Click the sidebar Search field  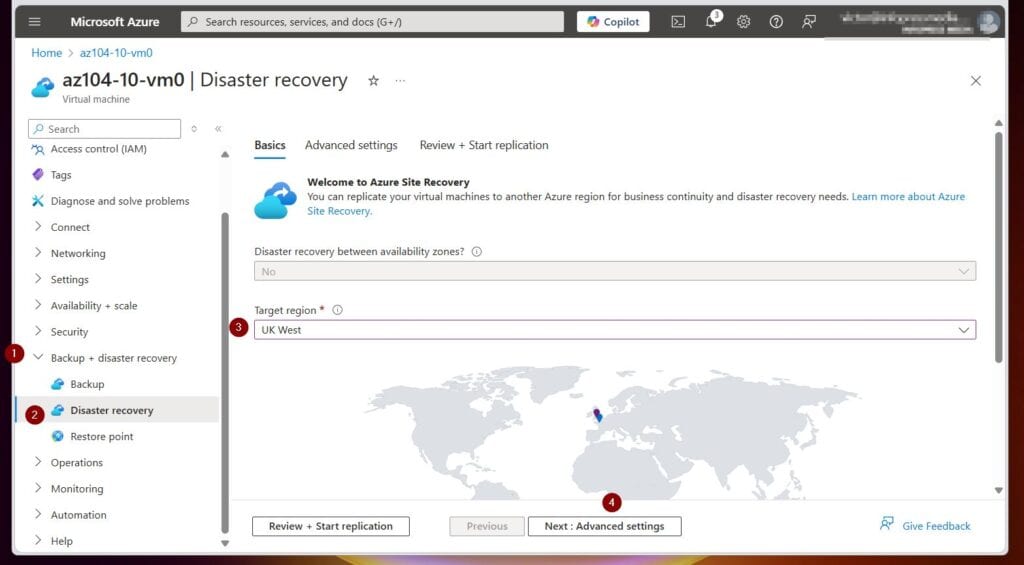[x=104, y=129]
